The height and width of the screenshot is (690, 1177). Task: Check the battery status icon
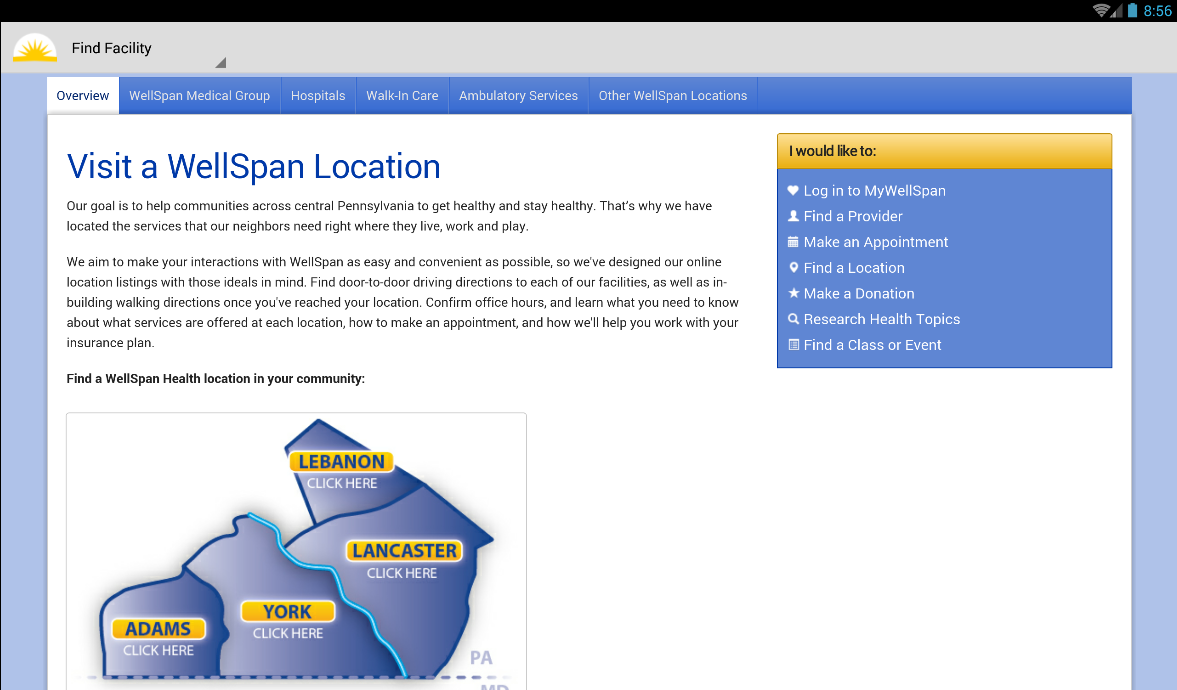pyautogui.click(x=1132, y=11)
